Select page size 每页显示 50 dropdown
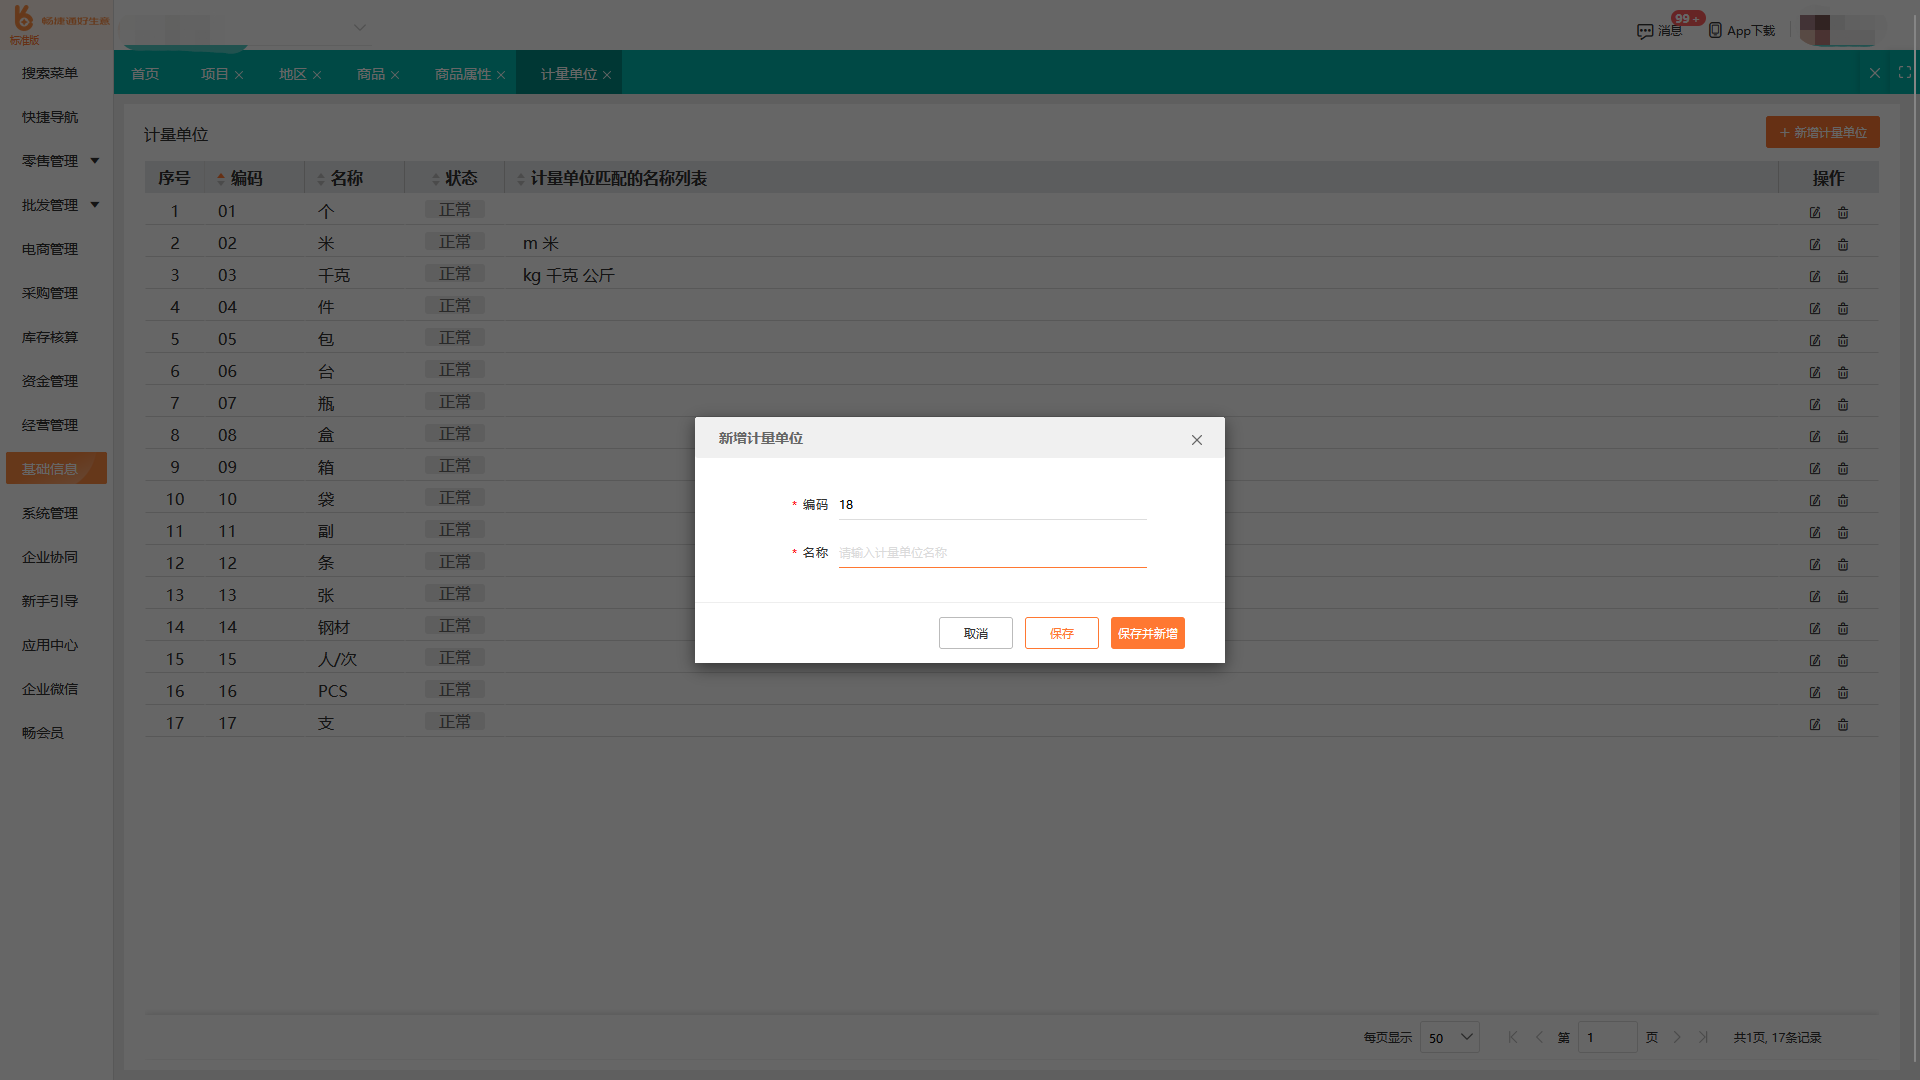Image resolution: width=1920 pixels, height=1080 pixels. tap(1449, 1036)
